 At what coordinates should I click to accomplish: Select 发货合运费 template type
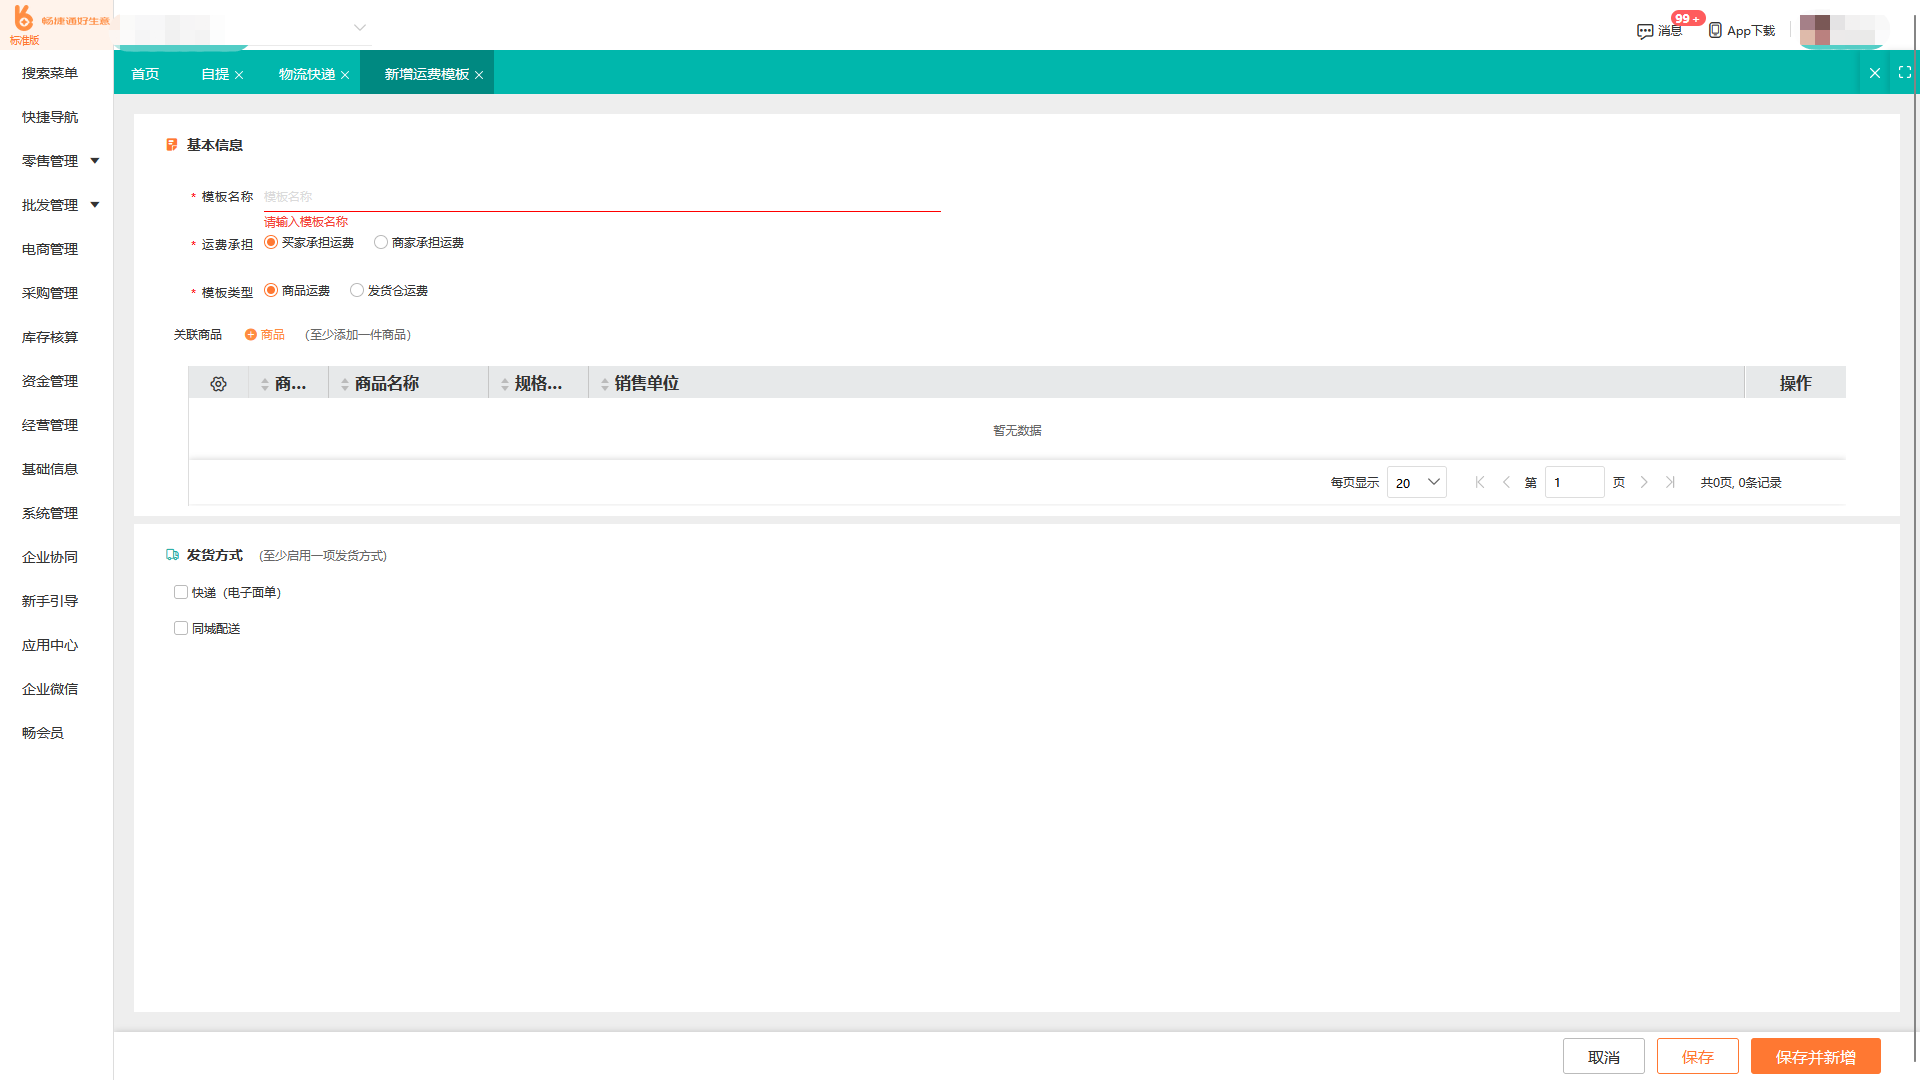tap(356, 290)
